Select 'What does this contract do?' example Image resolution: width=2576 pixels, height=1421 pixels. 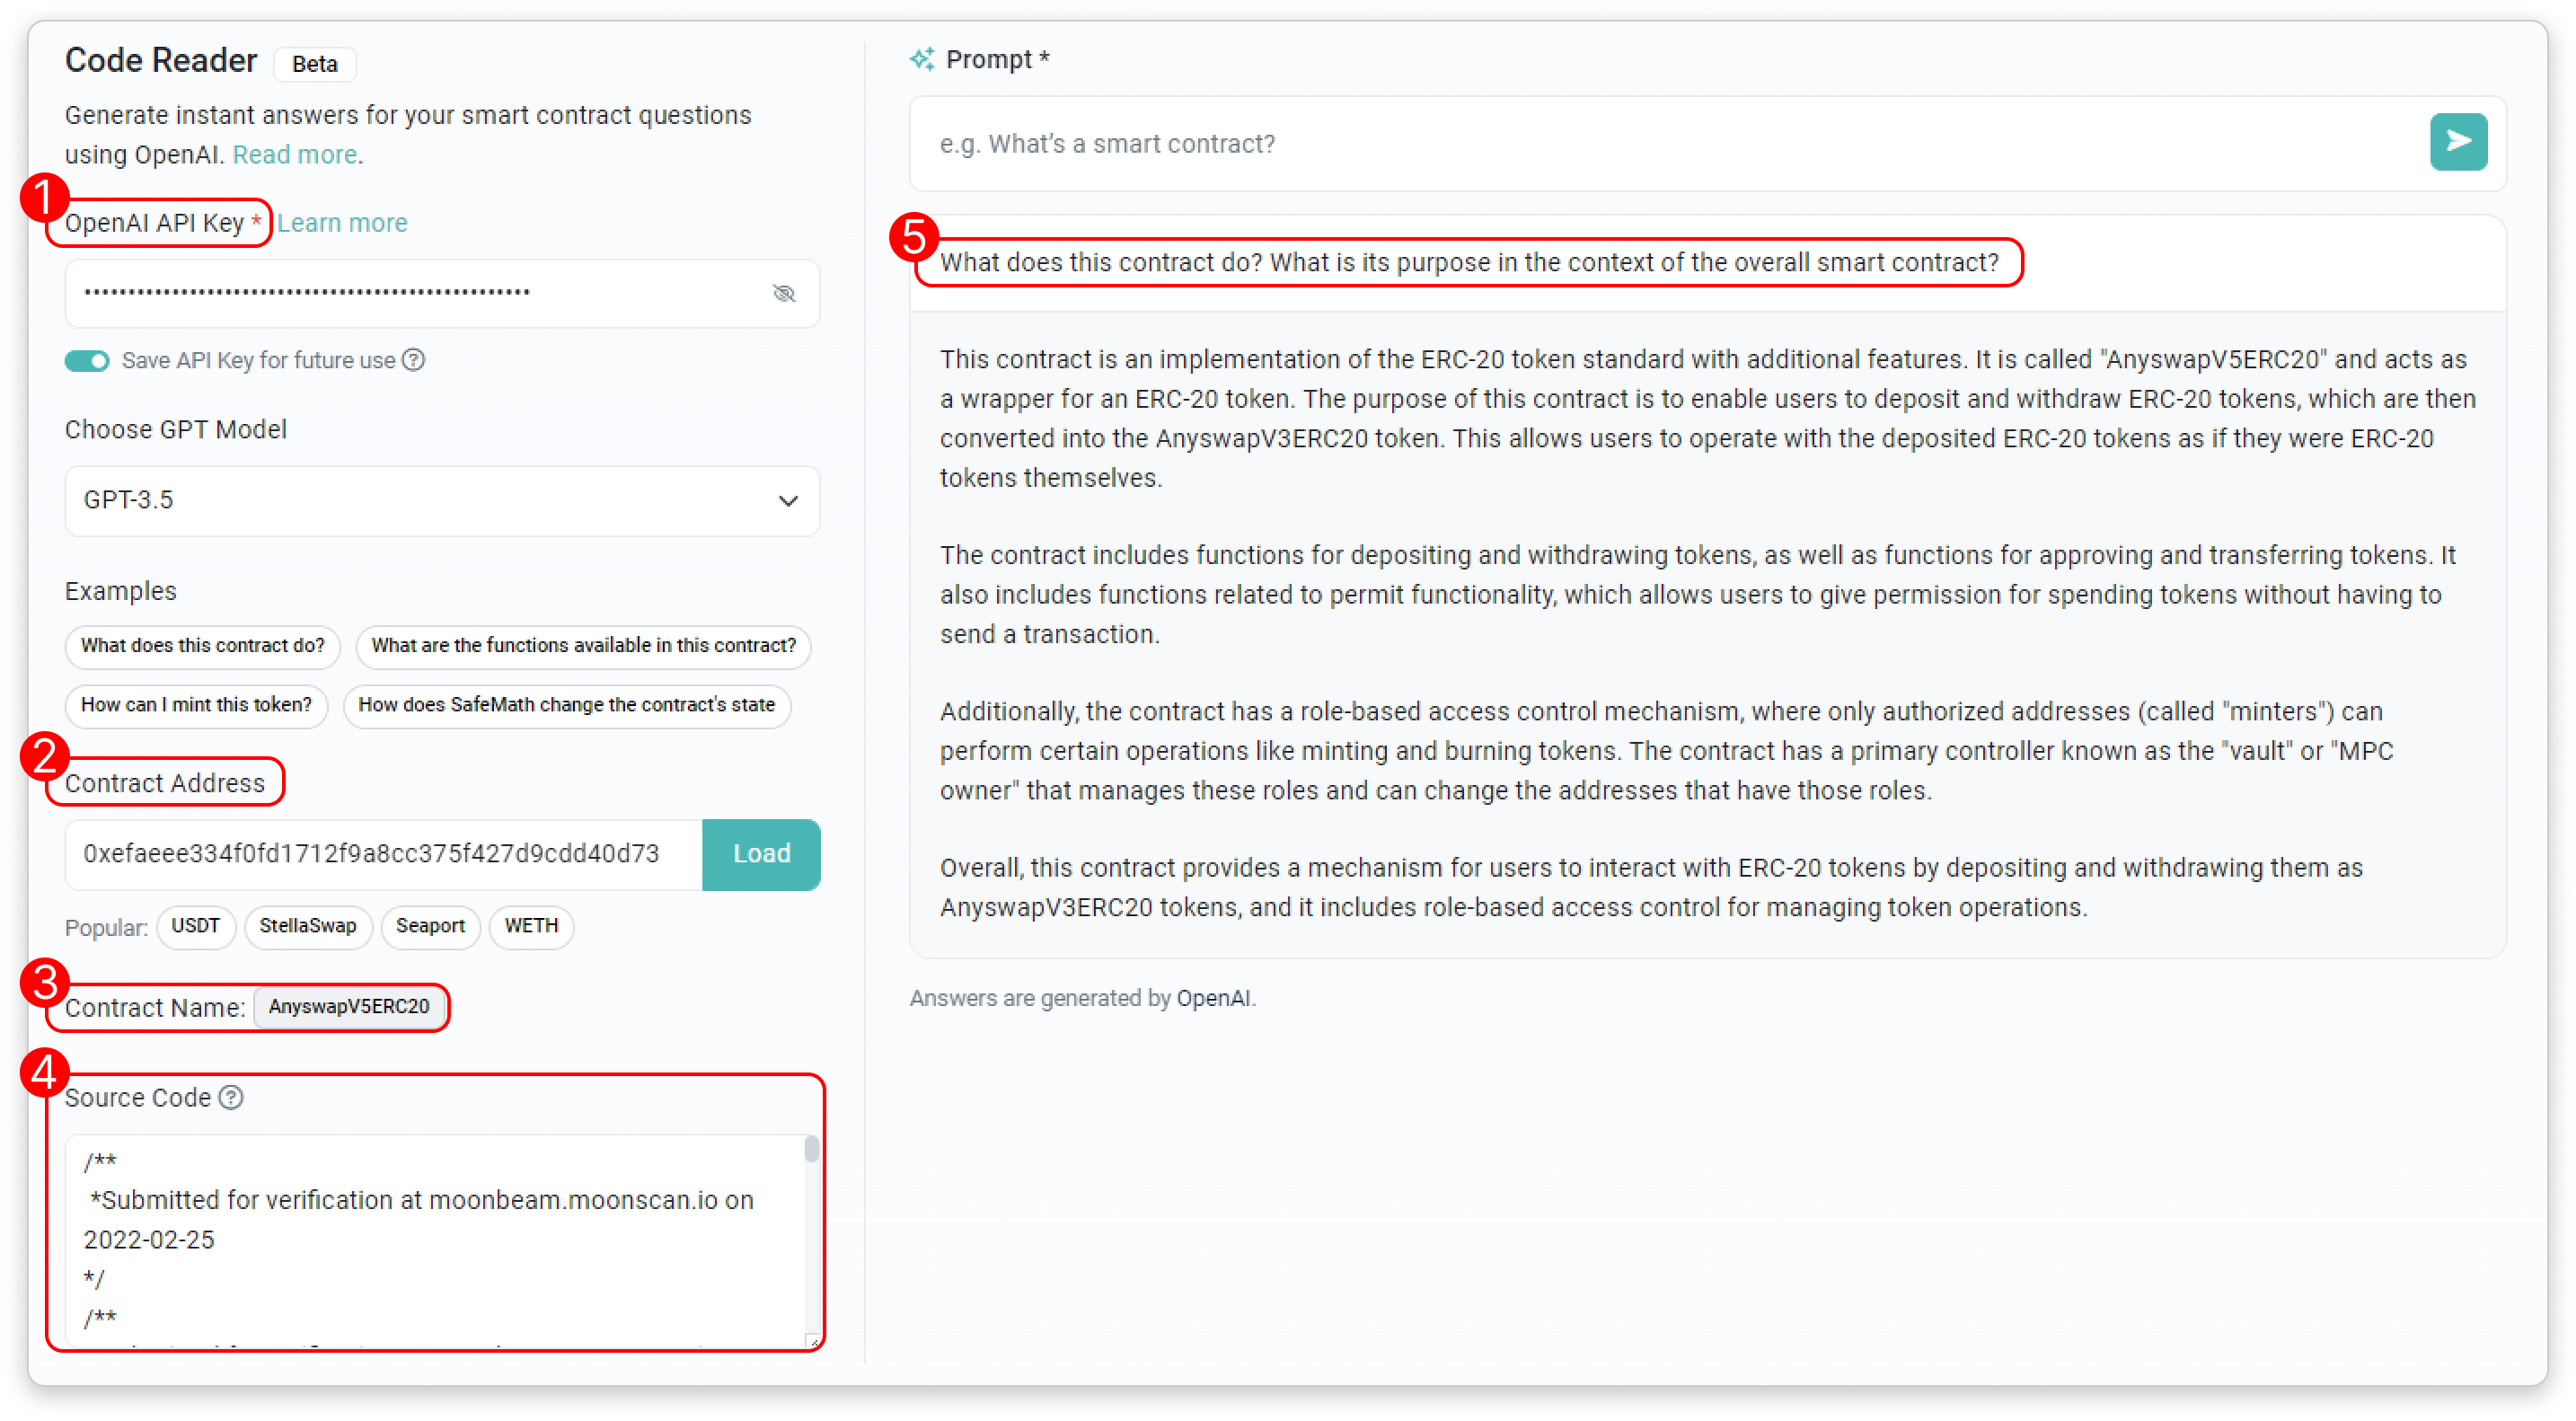tap(203, 646)
